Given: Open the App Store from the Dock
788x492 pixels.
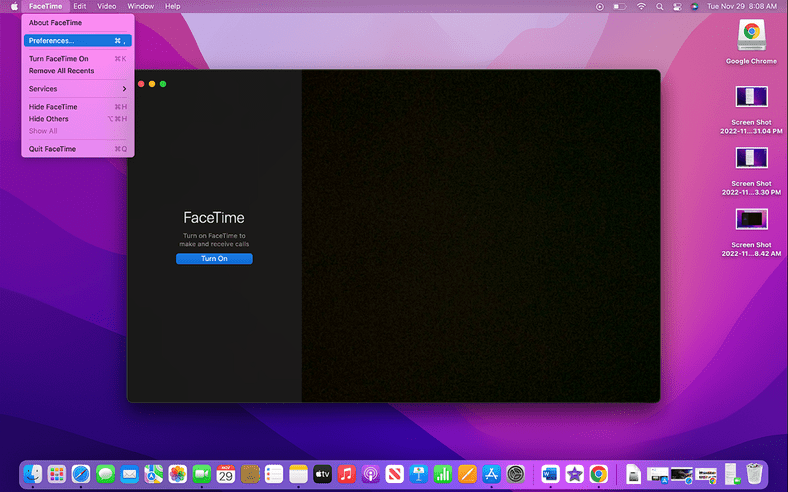Looking at the screenshot, I should coord(491,474).
